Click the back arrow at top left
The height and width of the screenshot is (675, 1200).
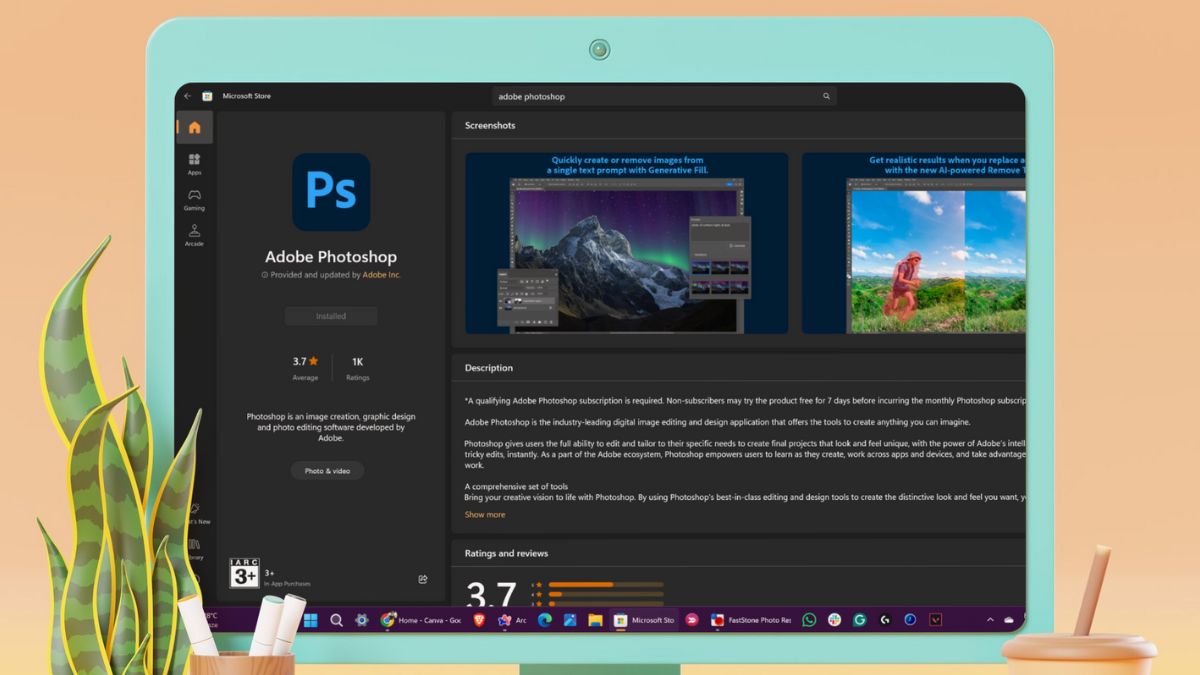[188, 96]
